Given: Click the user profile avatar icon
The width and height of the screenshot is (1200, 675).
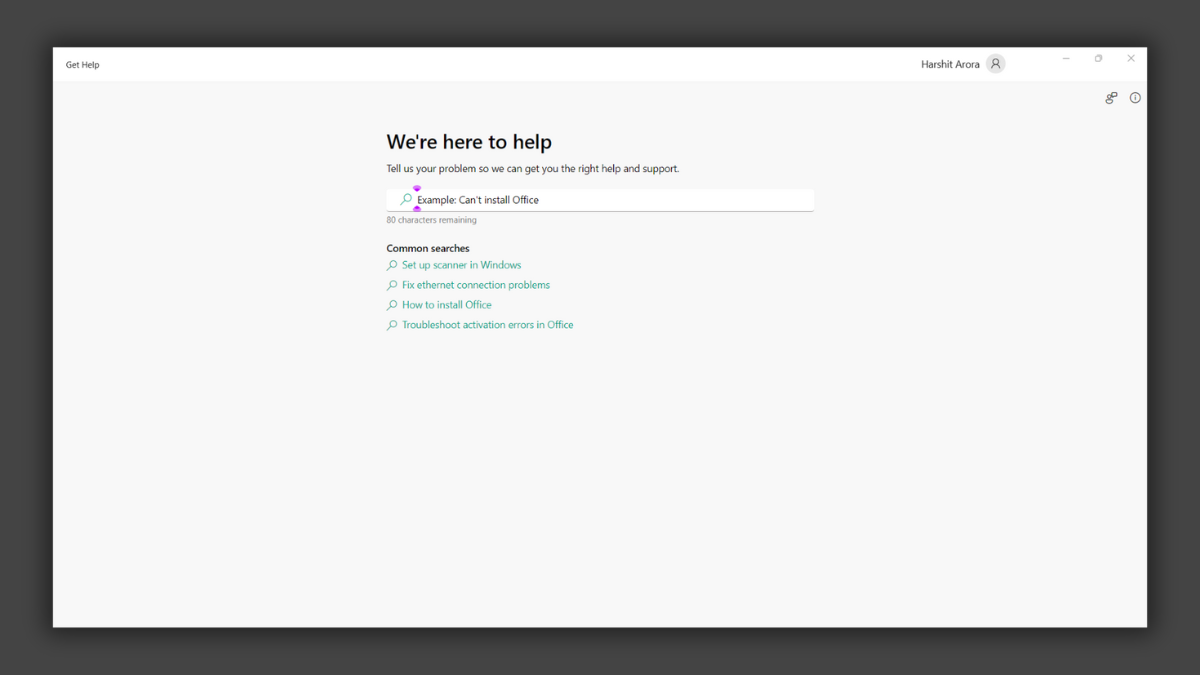Looking at the screenshot, I should (995, 63).
